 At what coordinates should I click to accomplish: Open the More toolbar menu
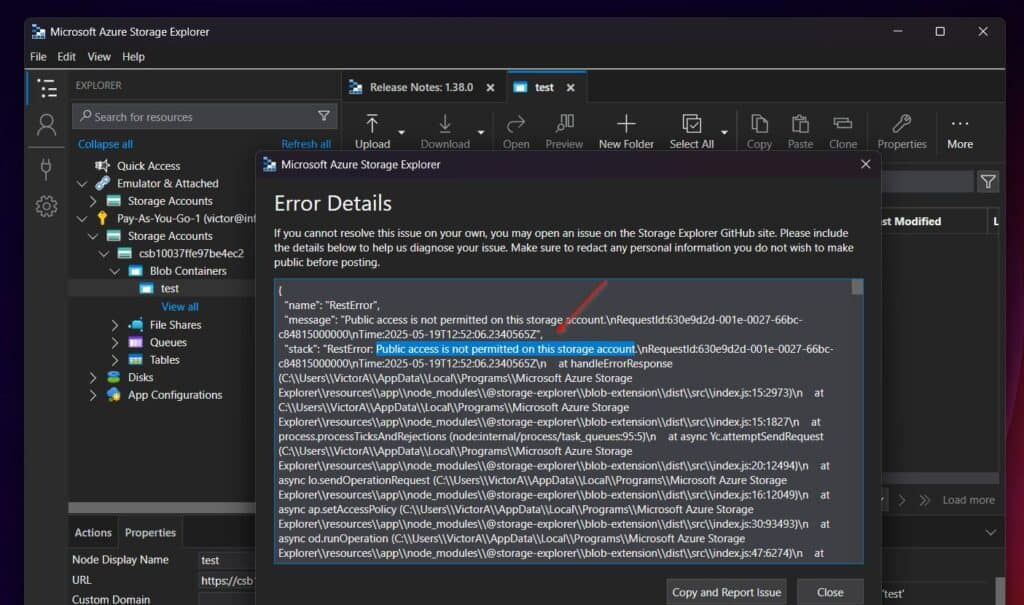click(960, 131)
